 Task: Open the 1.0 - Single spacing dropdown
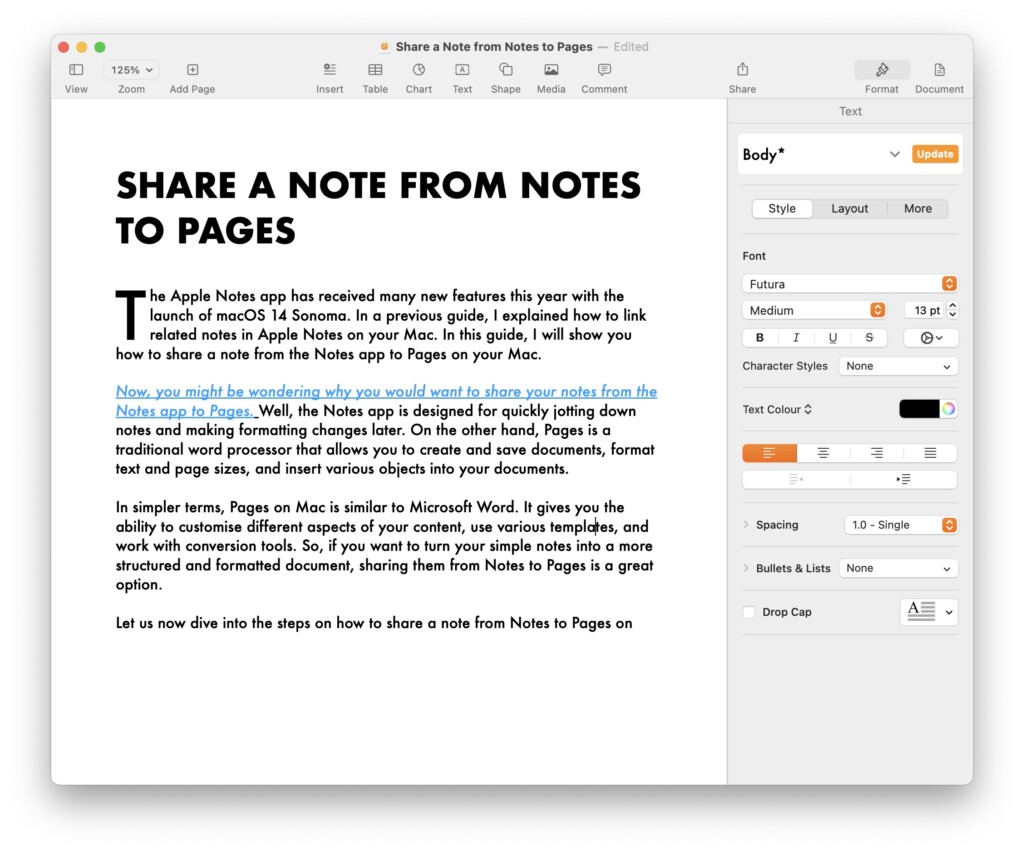point(901,525)
